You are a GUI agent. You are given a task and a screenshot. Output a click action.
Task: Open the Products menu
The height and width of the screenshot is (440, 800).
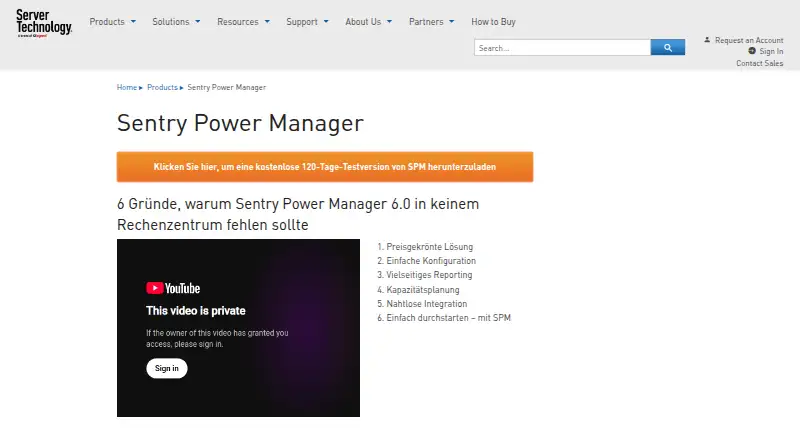click(107, 22)
